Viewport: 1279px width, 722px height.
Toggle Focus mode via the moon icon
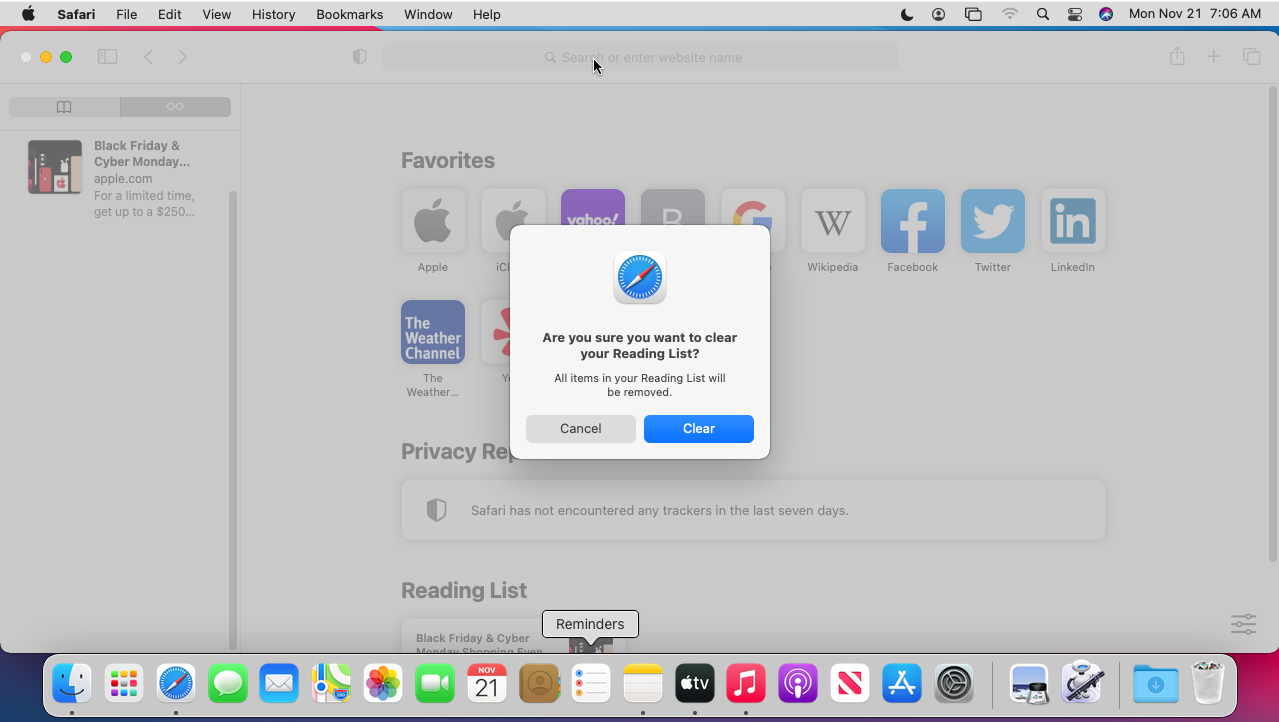pyautogui.click(x=905, y=14)
